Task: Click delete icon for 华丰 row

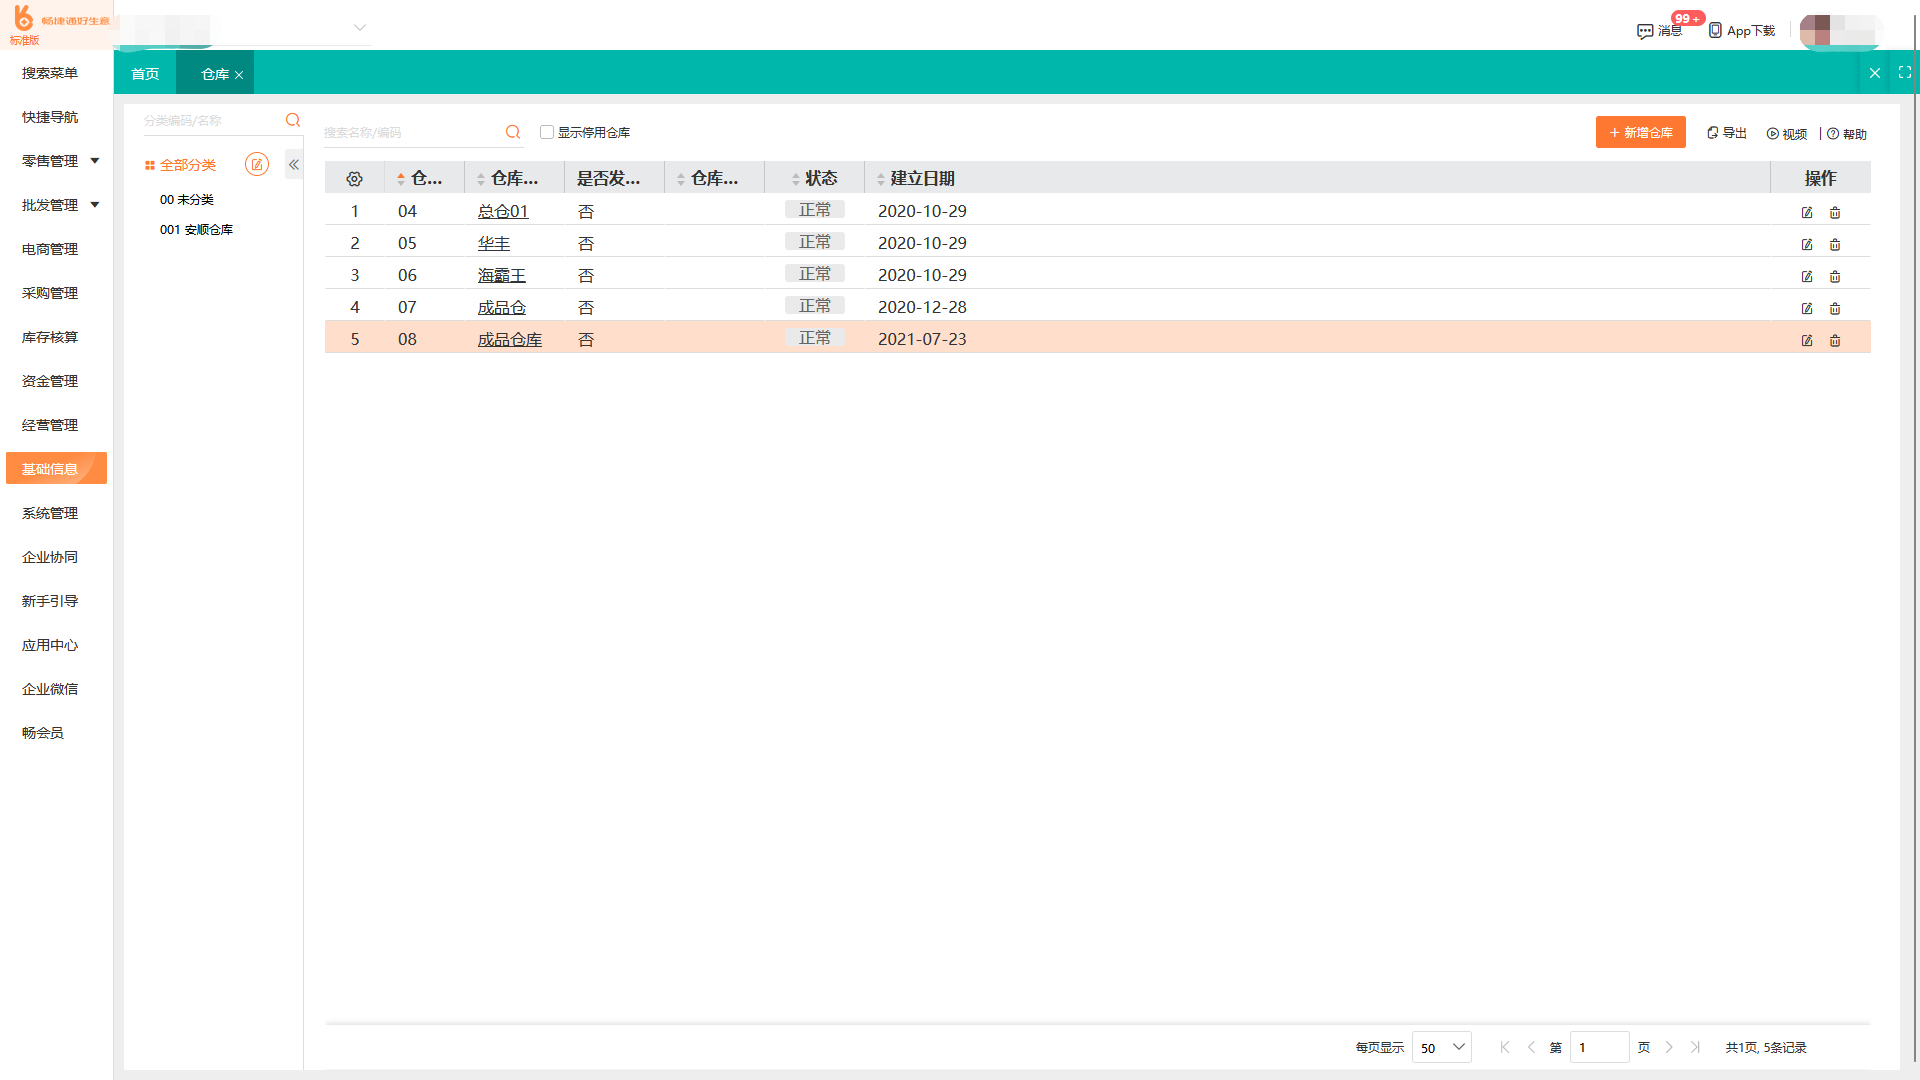Action: [x=1836, y=243]
